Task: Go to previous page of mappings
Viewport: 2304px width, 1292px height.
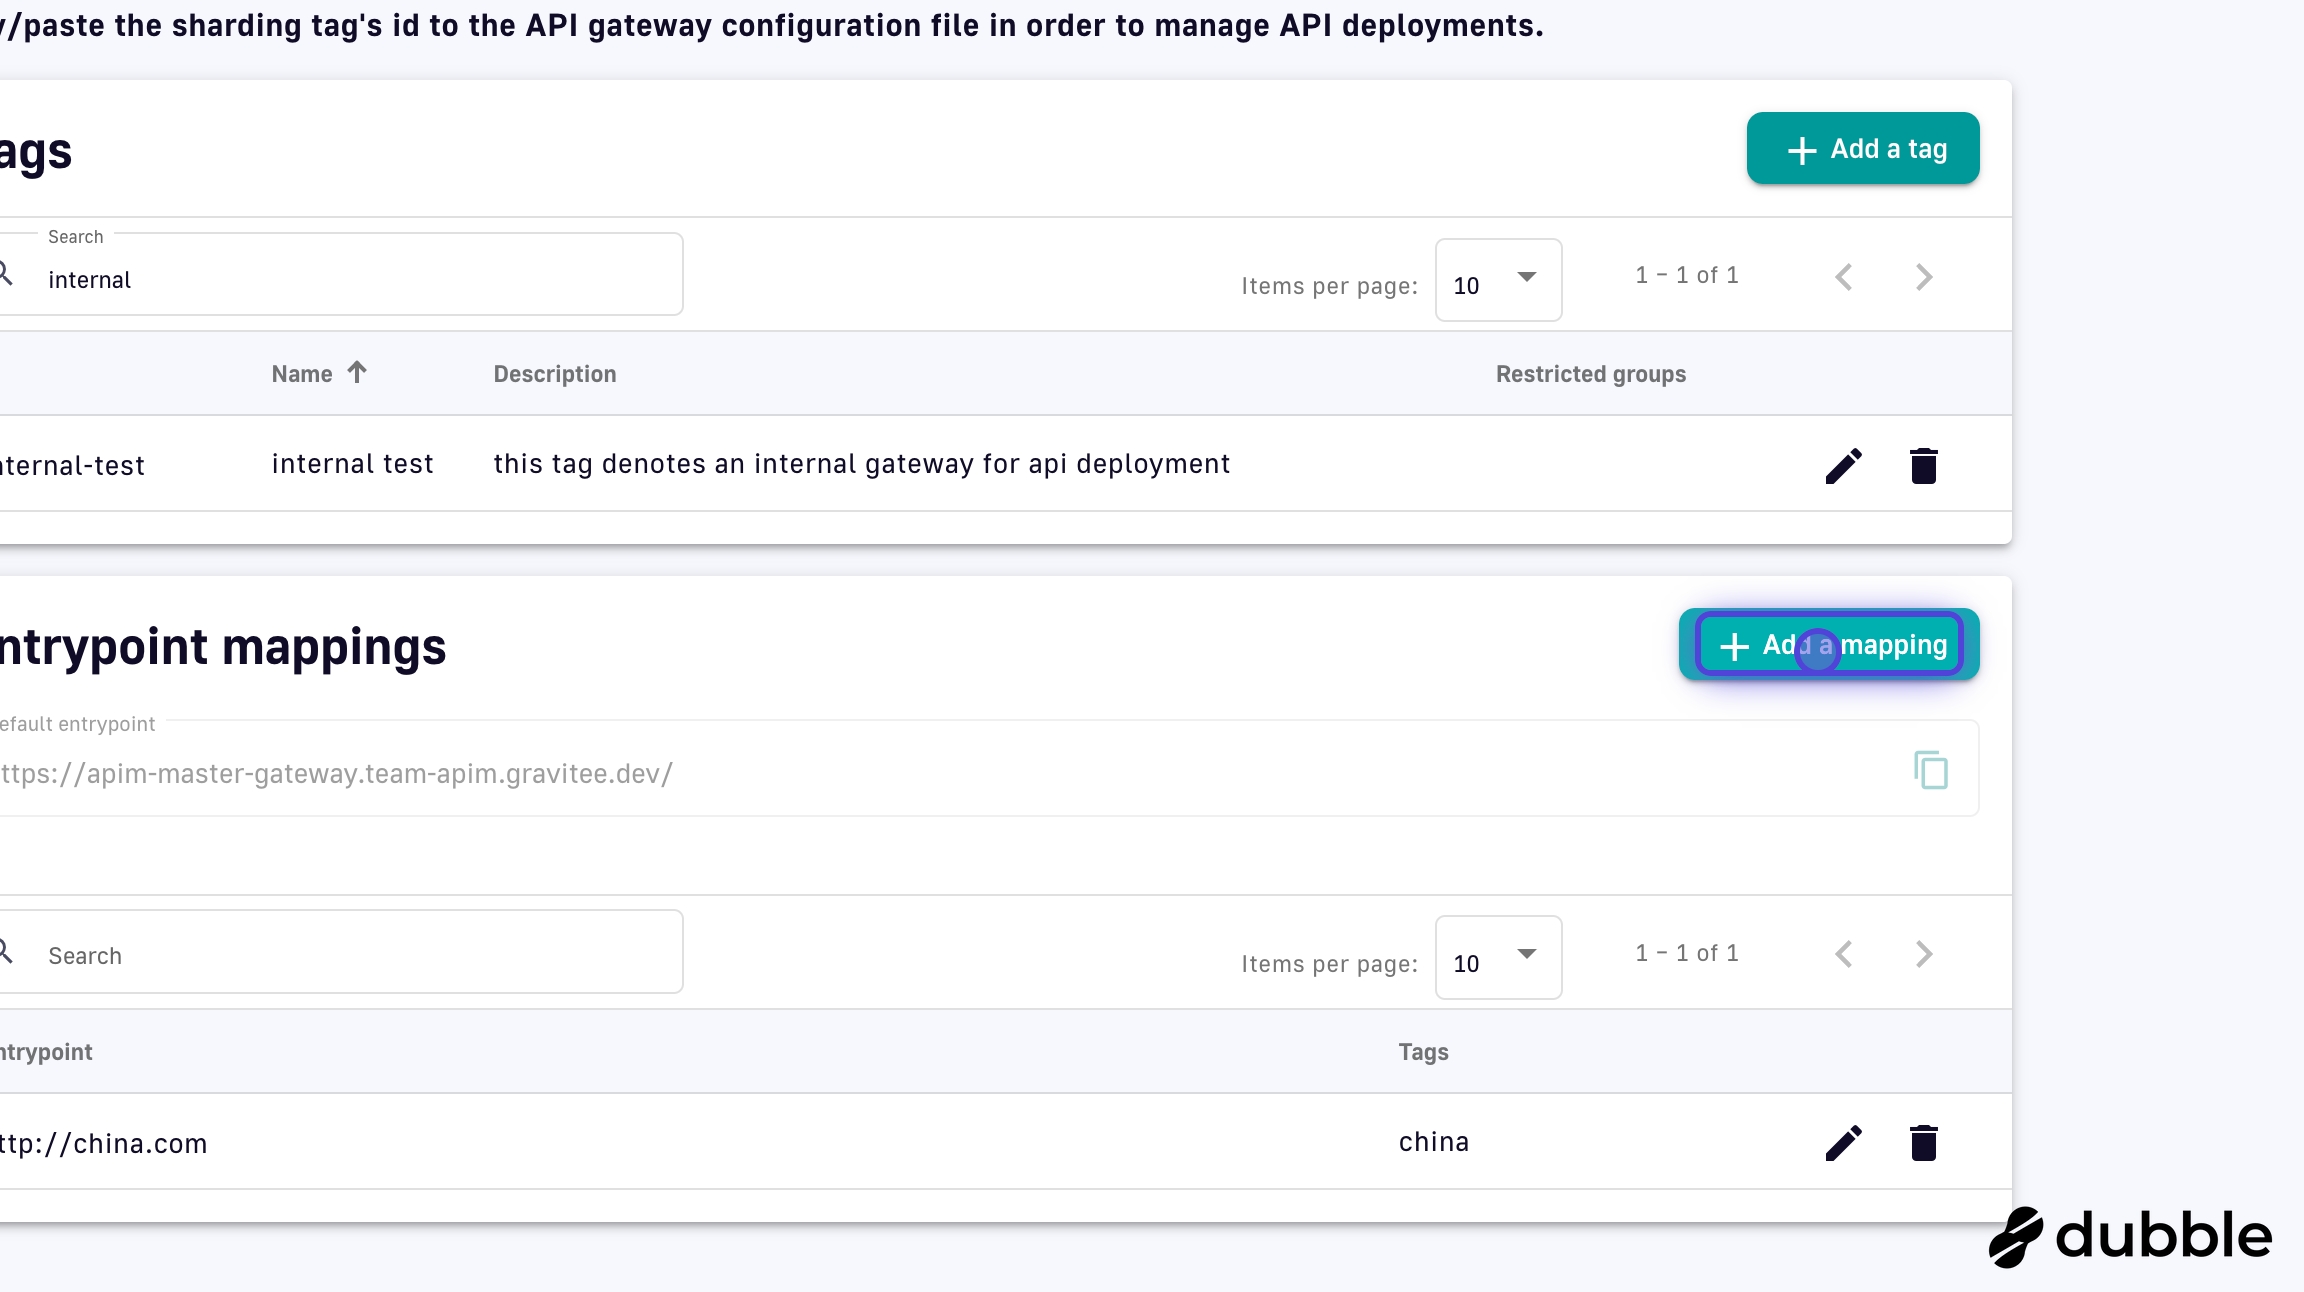Action: click(1844, 954)
